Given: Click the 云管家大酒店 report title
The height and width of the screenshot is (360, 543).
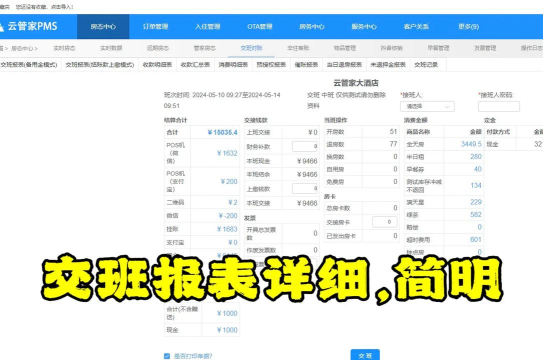Looking at the screenshot, I should (x=356, y=83).
